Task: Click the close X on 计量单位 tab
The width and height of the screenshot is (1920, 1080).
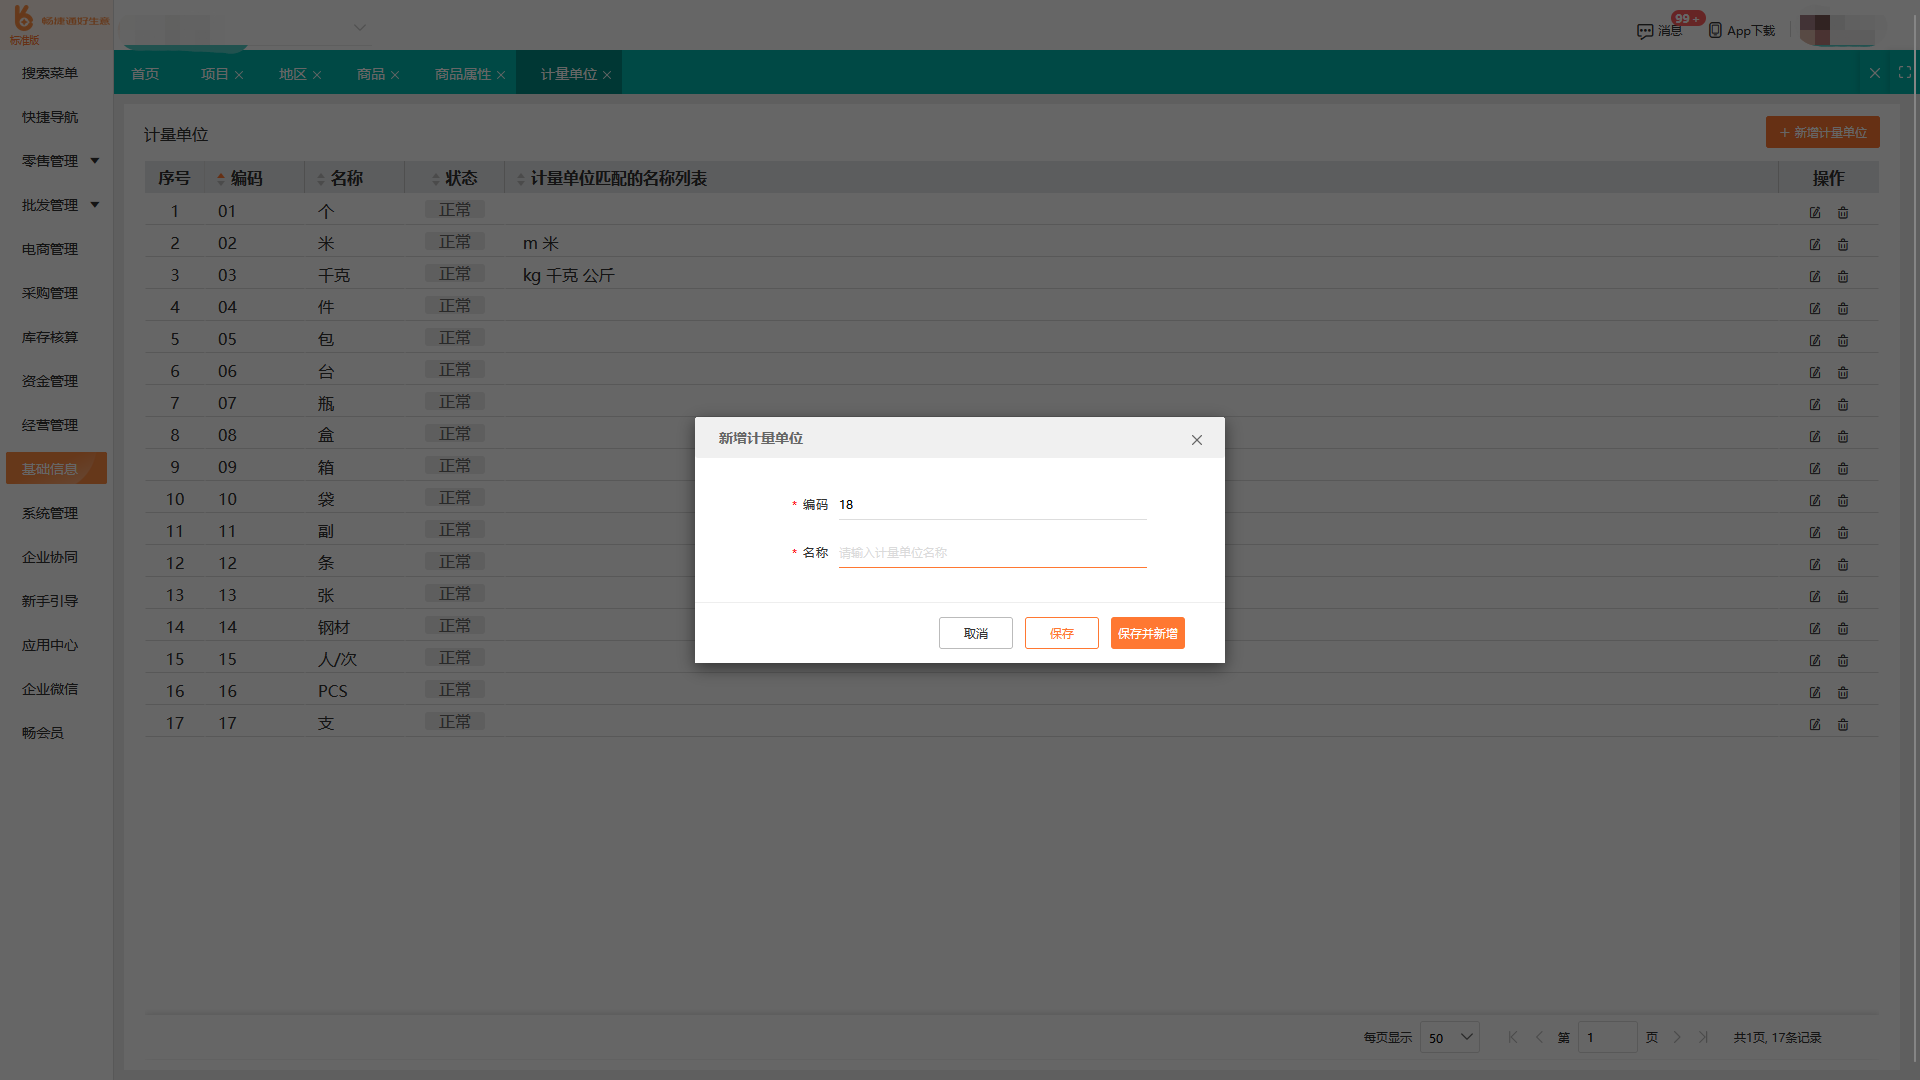Action: click(x=607, y=74)
